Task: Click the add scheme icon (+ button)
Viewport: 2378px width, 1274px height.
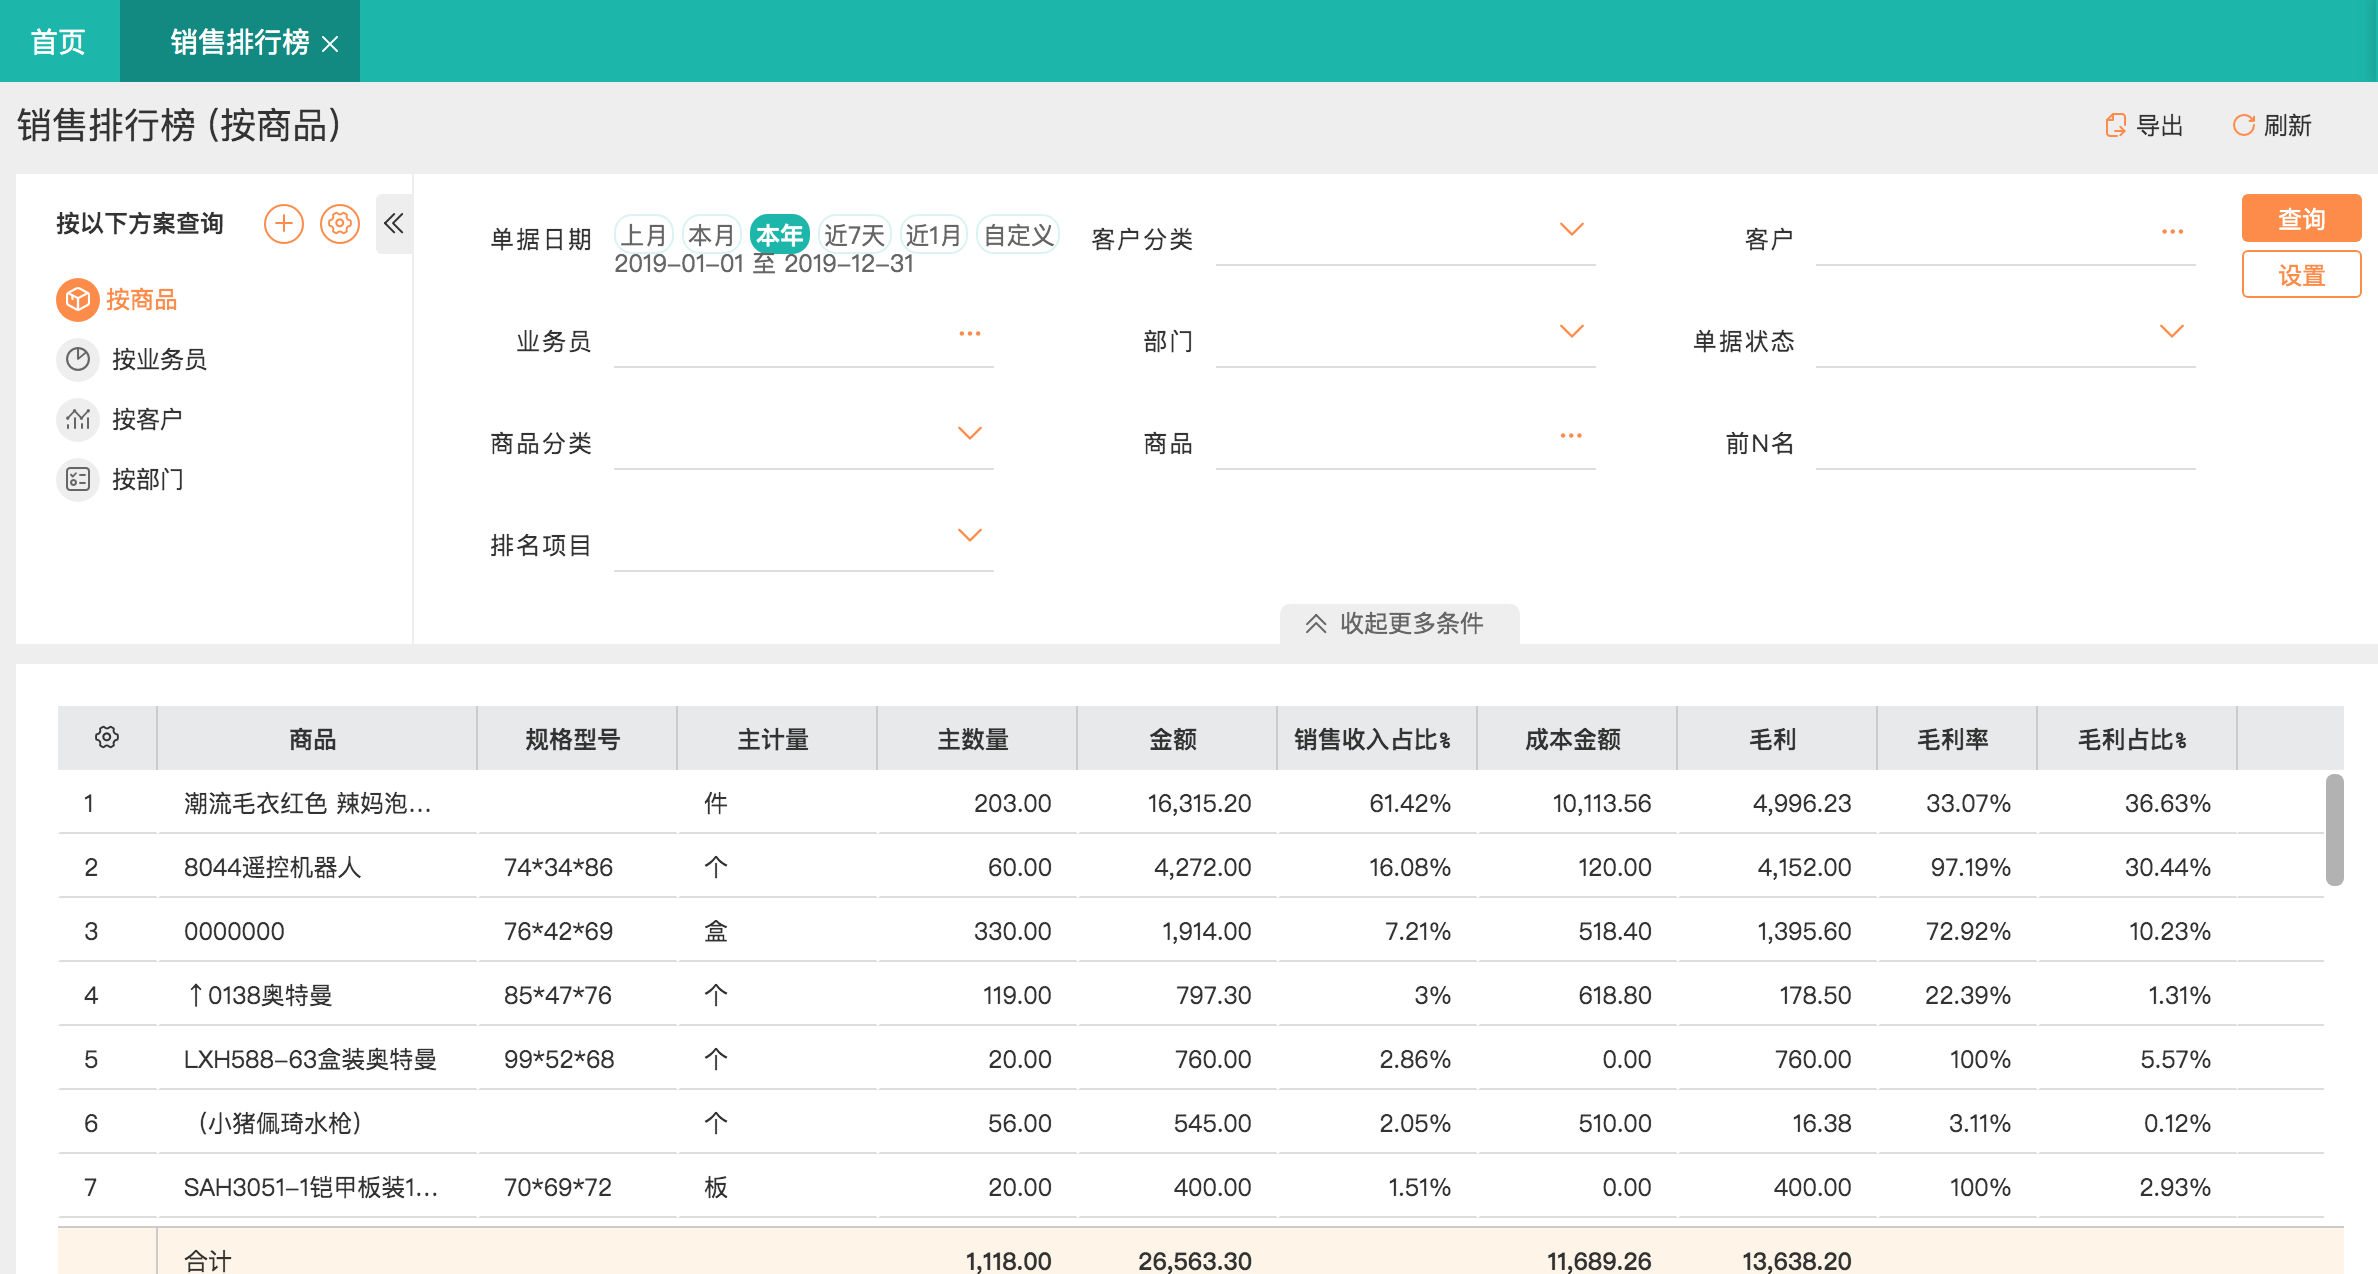Action: [285, 223]
